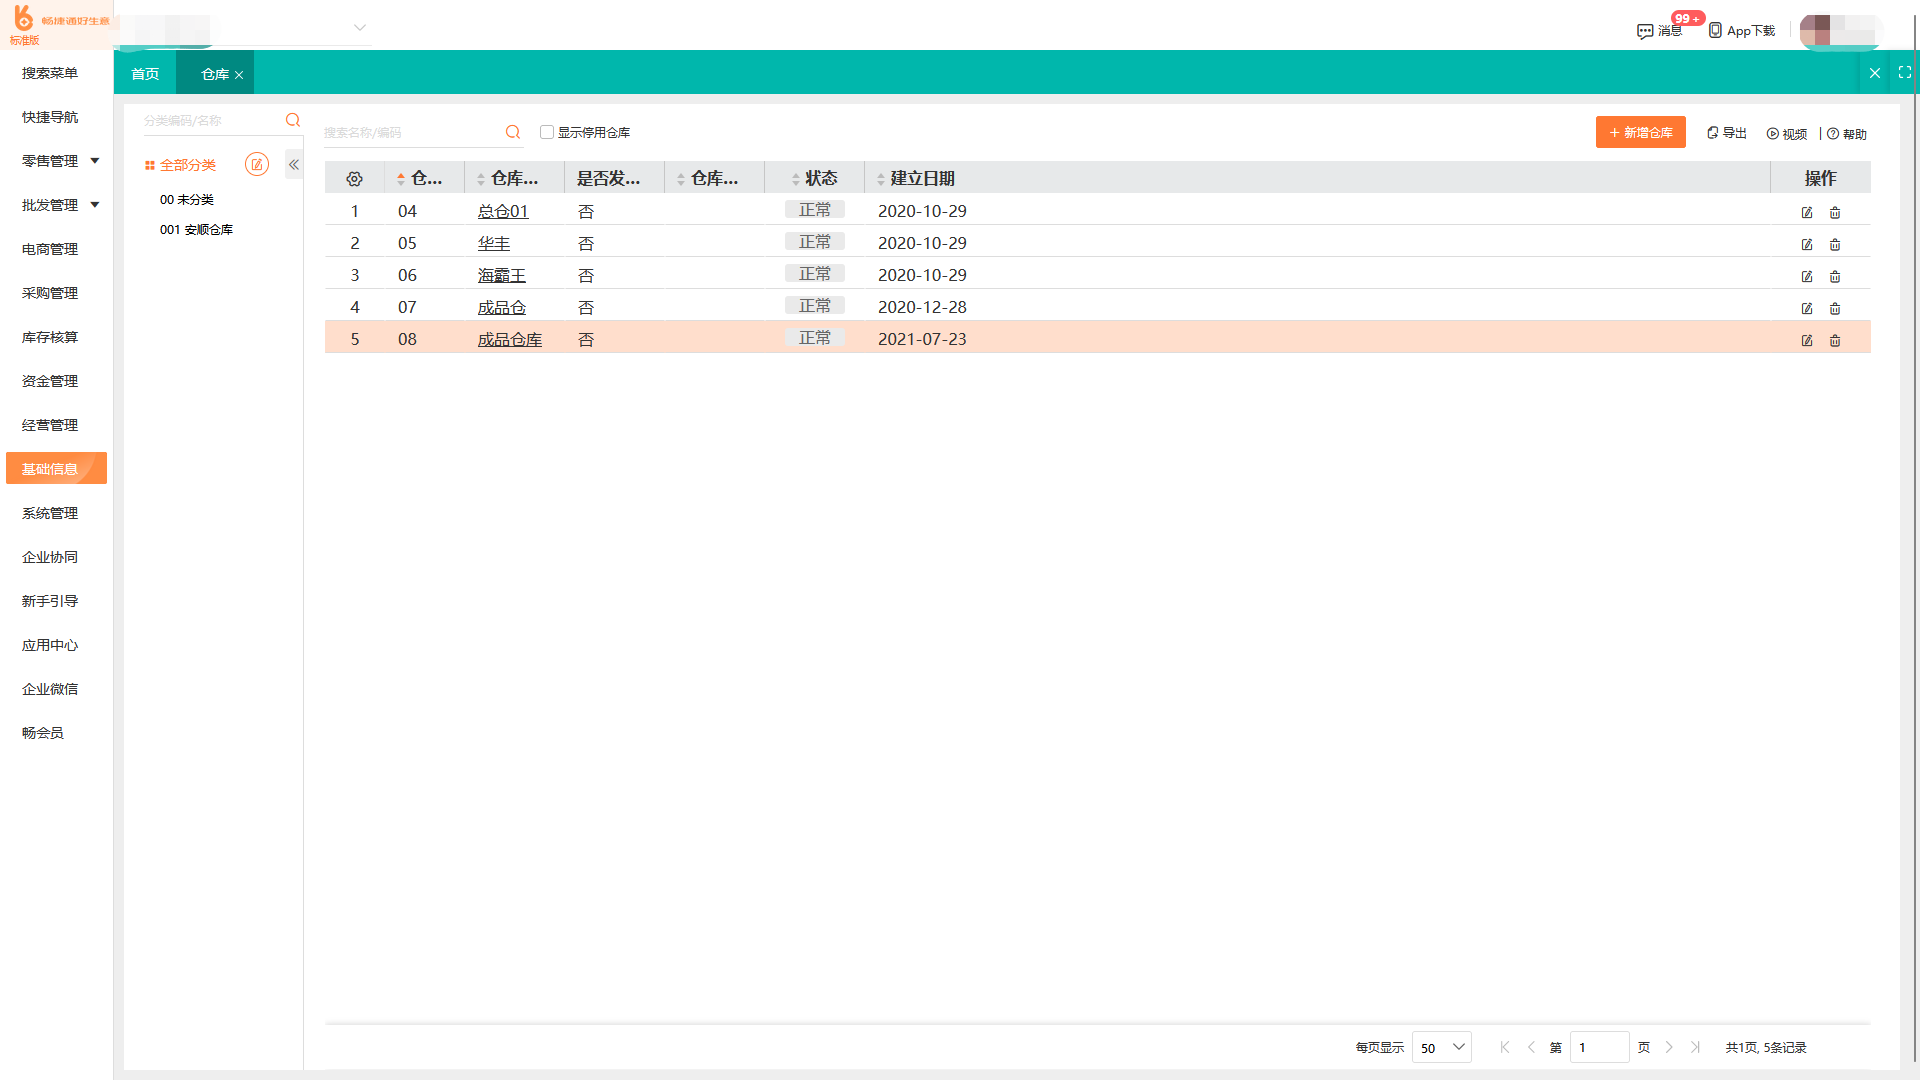Click 建立日期 column header to sort
Image resolution: width=1920 pixels, height=1080 pixels.
tap(923, 178)
